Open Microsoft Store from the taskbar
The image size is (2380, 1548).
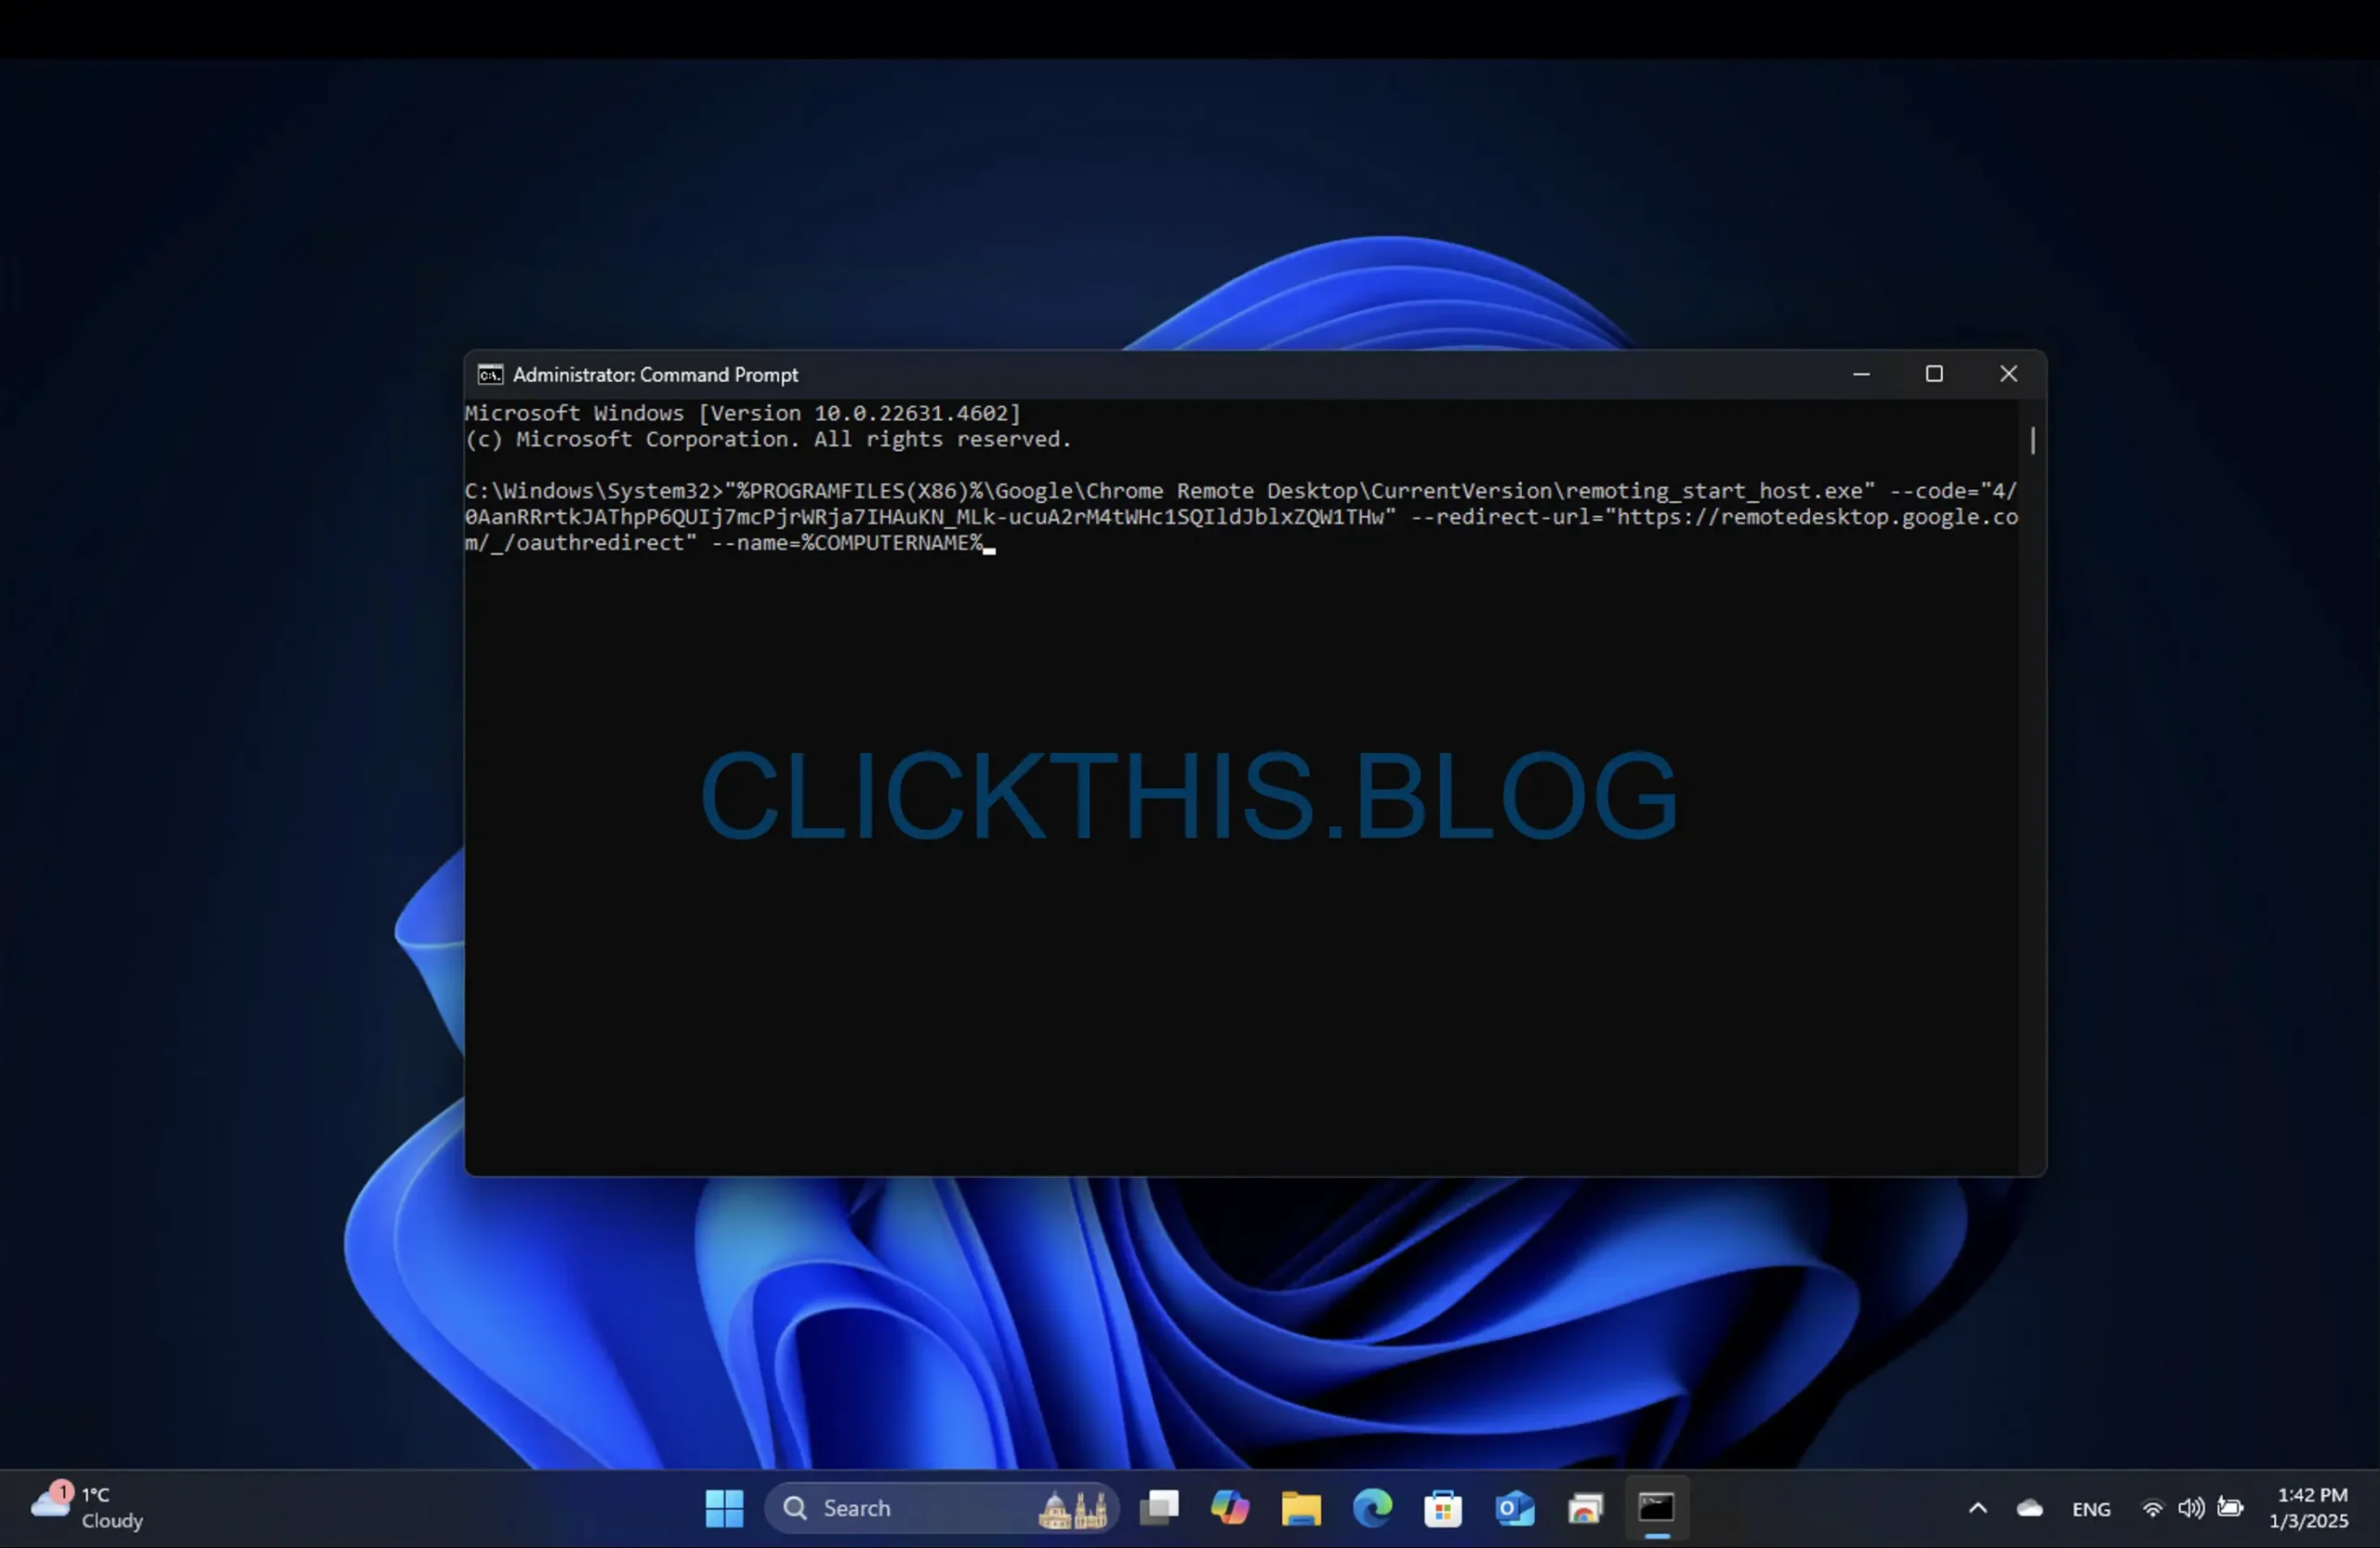tap(1443, 1508)
